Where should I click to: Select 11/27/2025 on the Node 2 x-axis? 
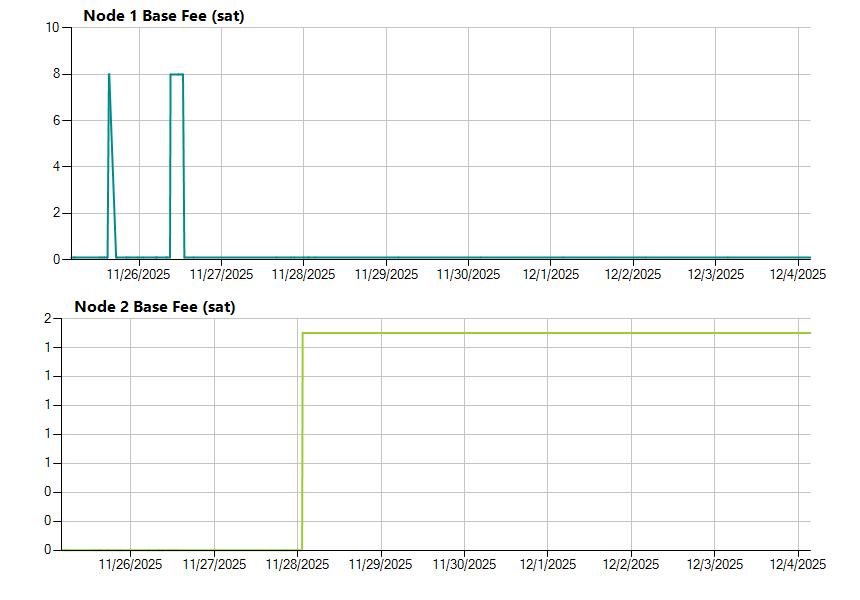pyautogui.click(x=214, y=565)
